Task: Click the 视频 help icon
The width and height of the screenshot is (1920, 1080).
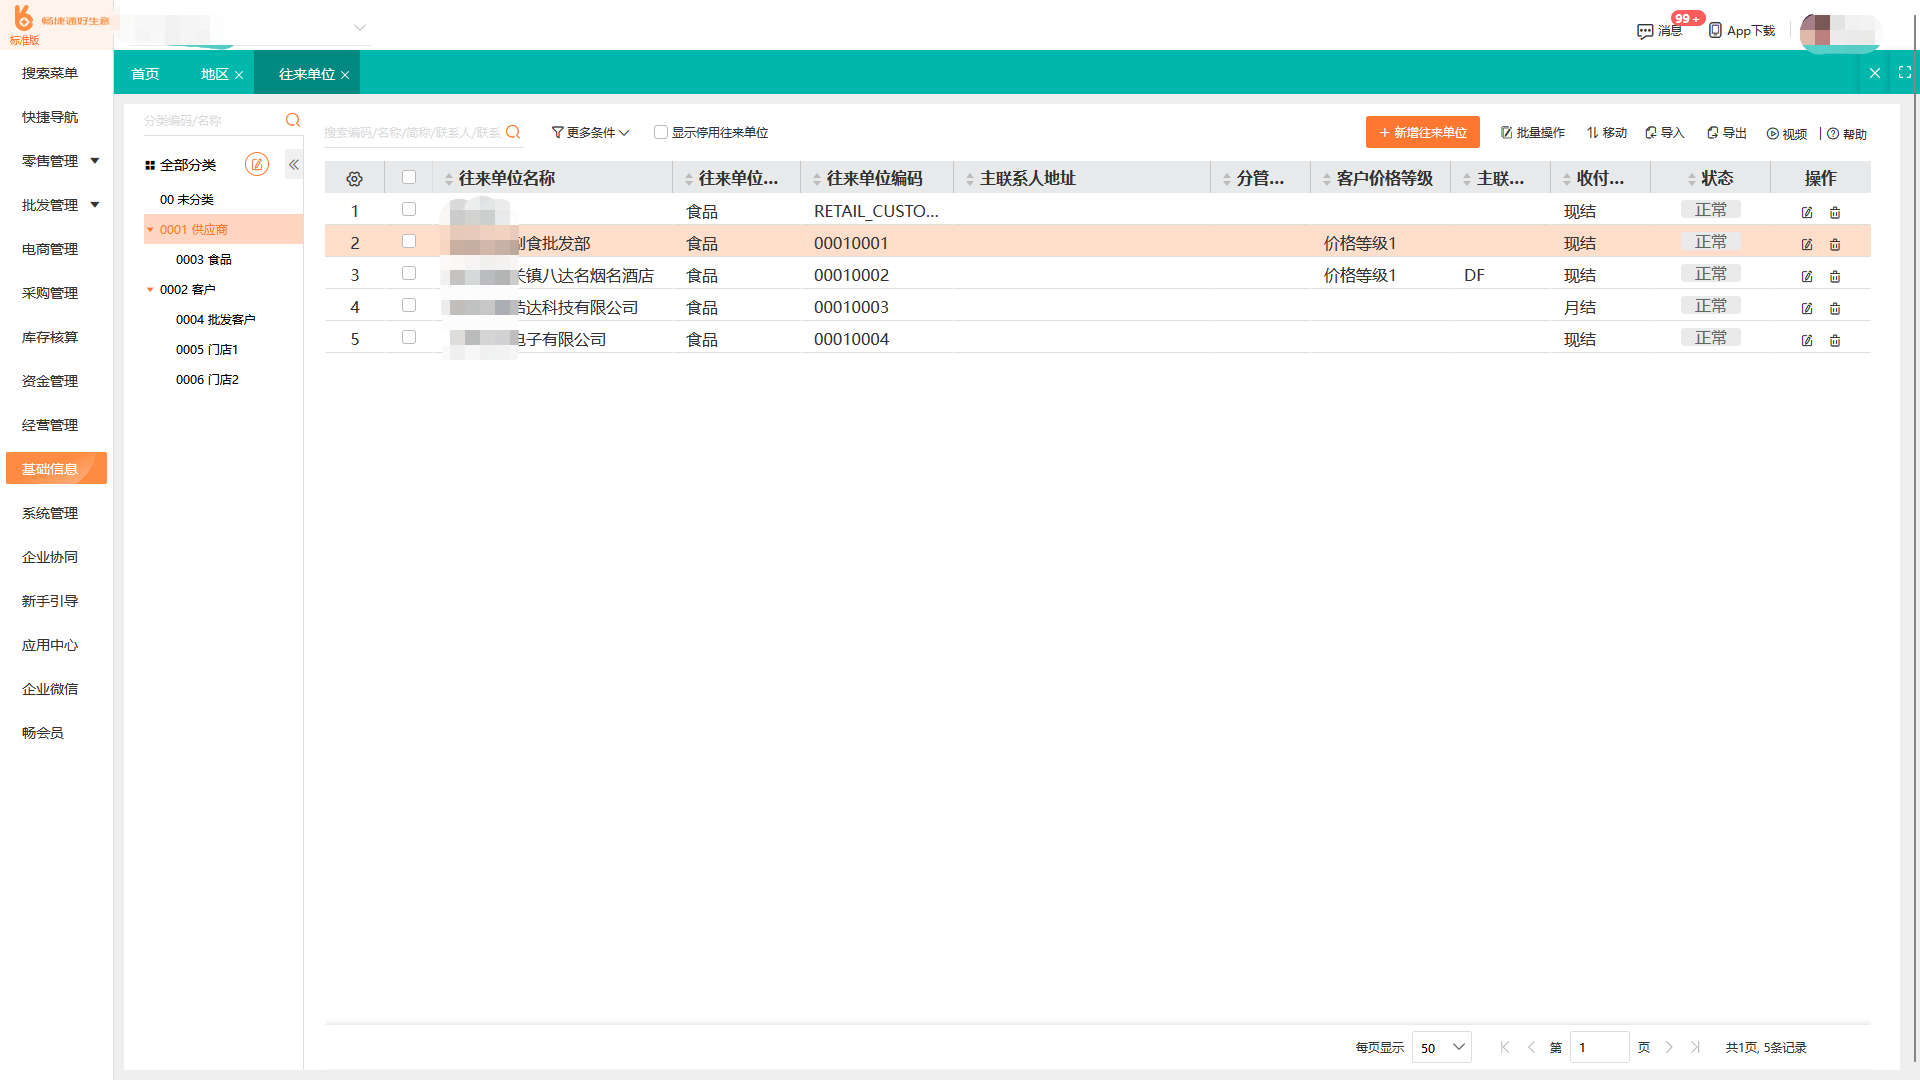Action: tap(1787, 132)
